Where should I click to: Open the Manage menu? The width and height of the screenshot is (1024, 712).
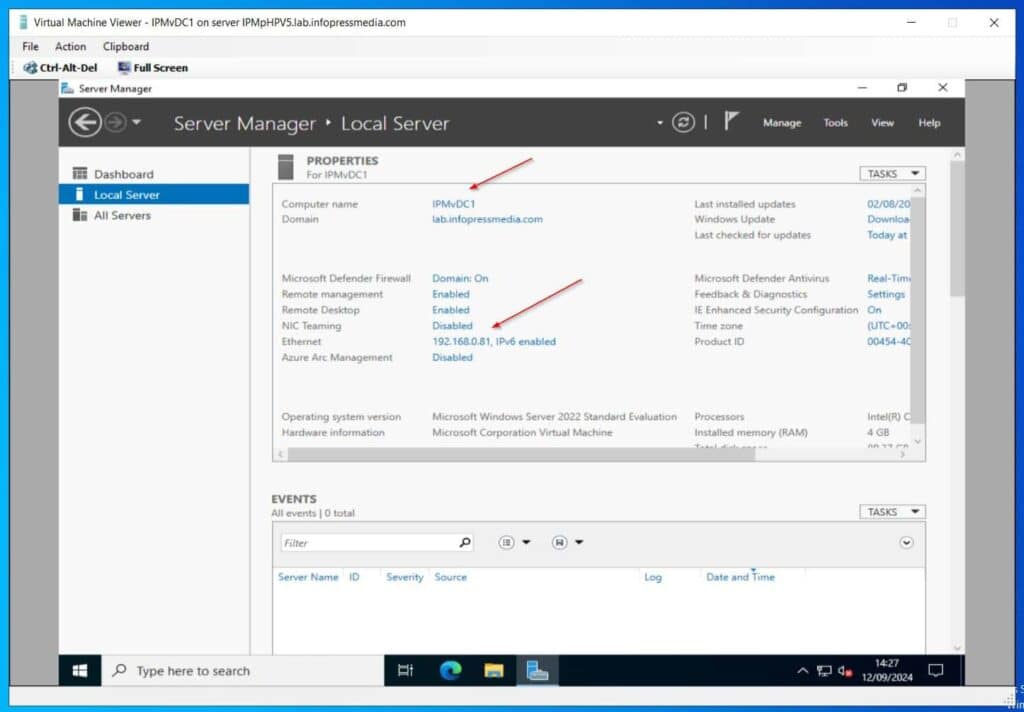point(782,123)
